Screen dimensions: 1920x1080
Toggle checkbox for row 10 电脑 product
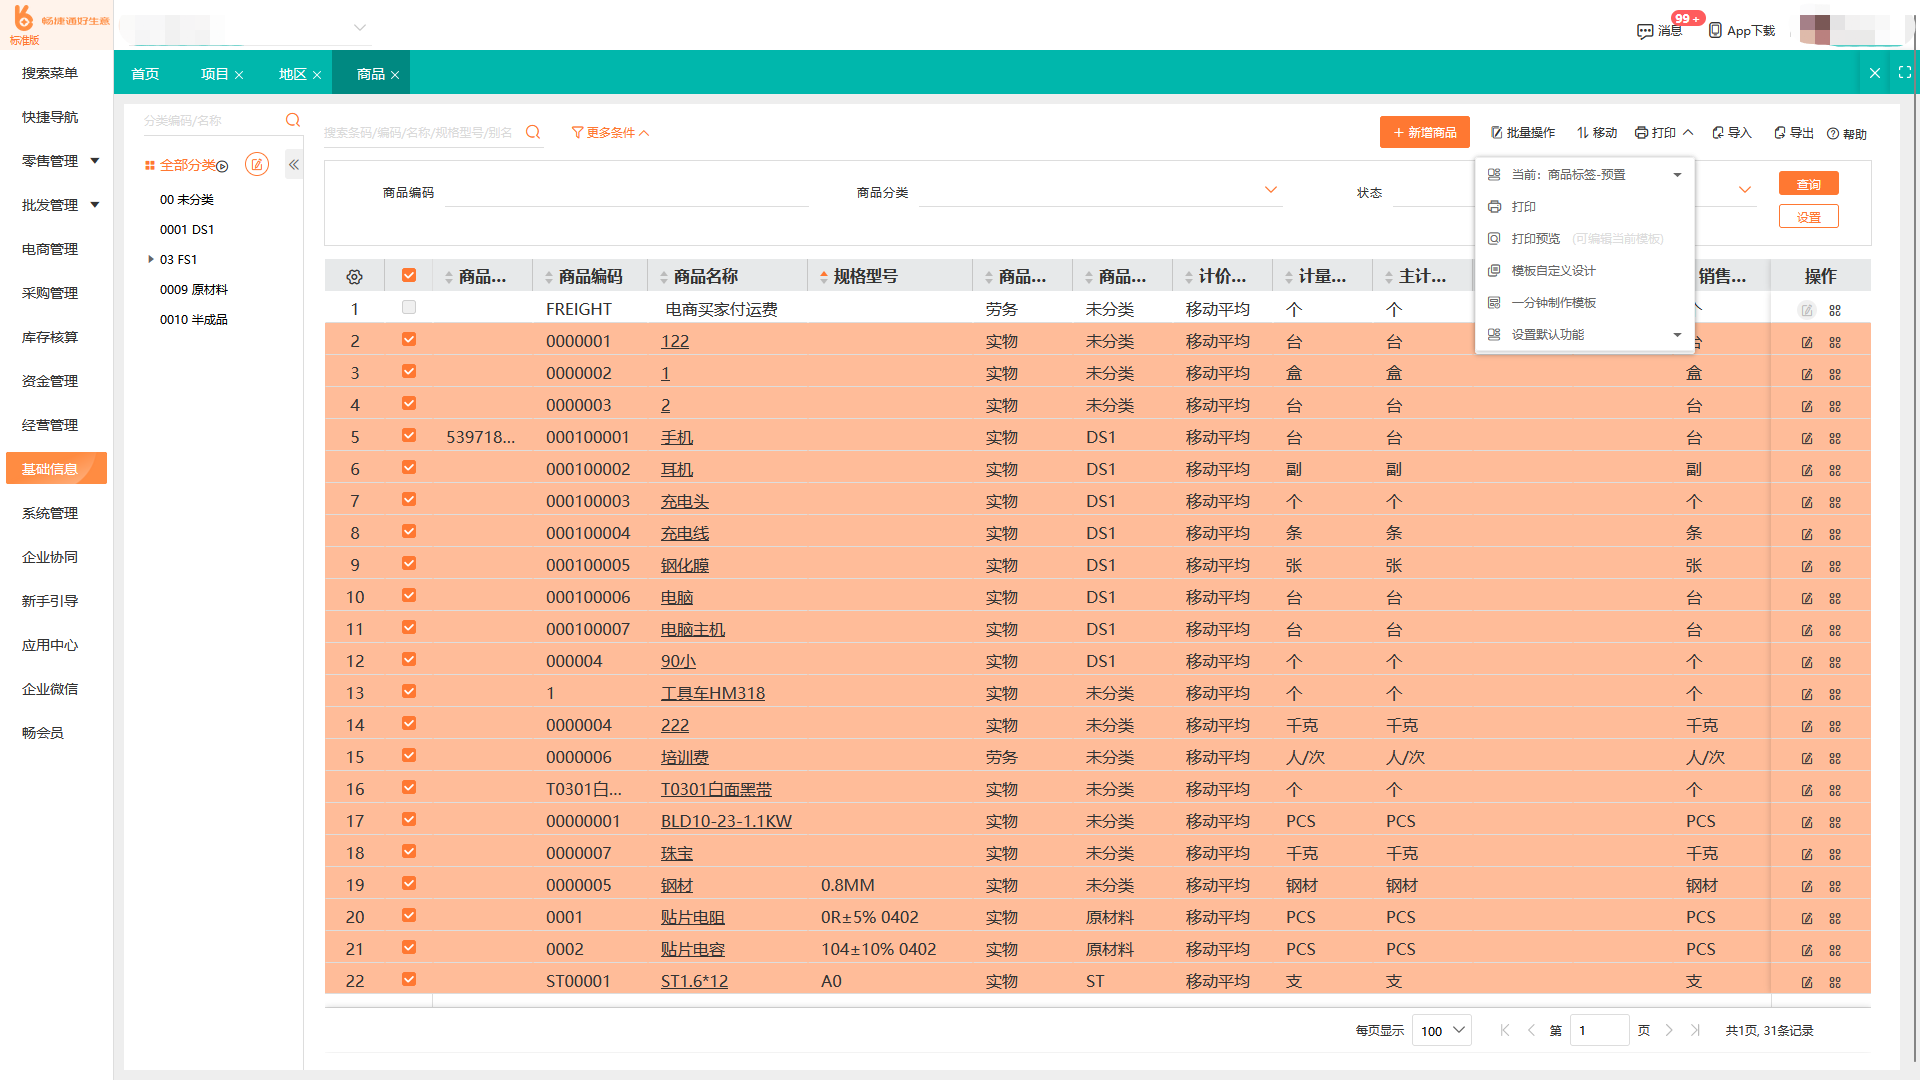[410, 596]
